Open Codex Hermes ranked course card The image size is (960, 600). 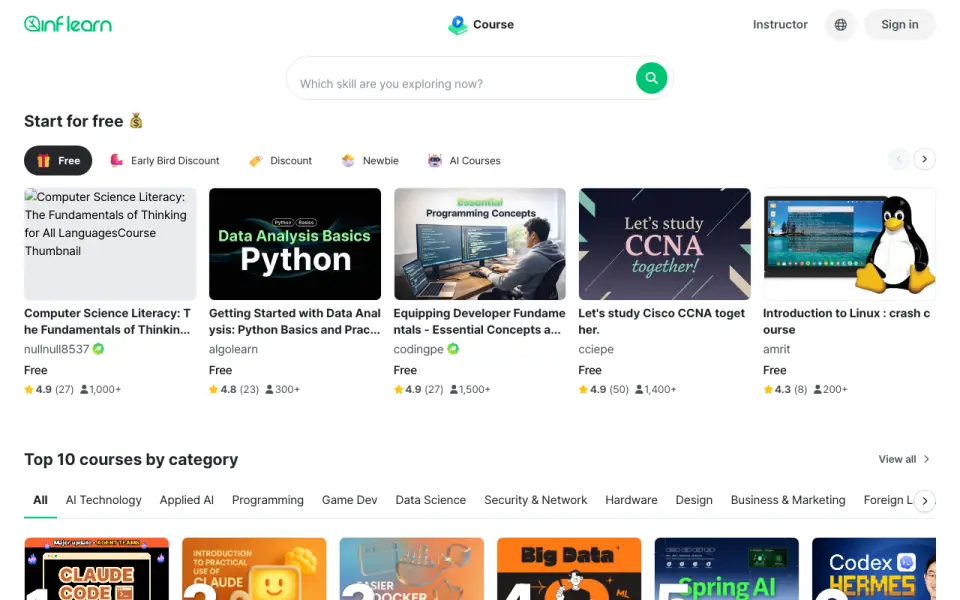tap(874, 569)
